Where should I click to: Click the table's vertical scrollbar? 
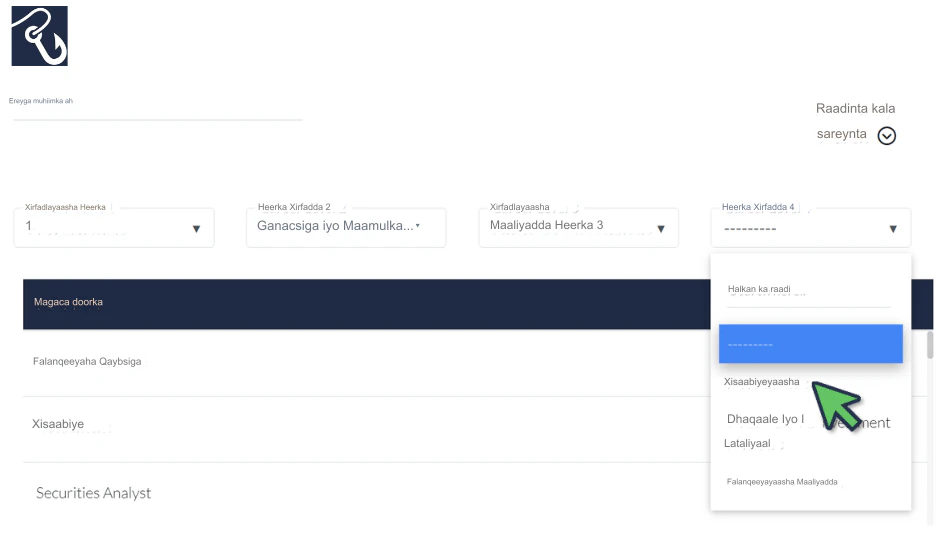pyautogui.click(x=930, y=345)
